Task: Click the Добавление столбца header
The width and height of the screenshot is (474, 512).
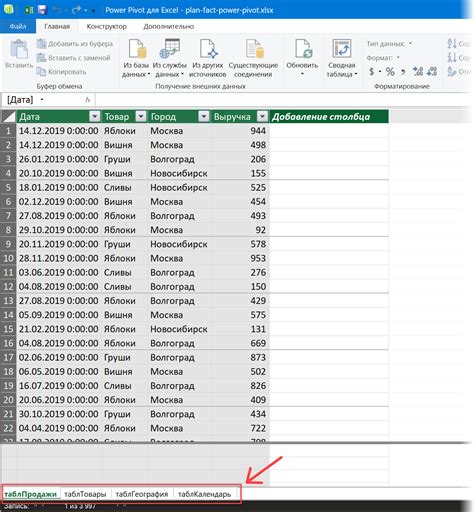Action: [x=329, y=117]
